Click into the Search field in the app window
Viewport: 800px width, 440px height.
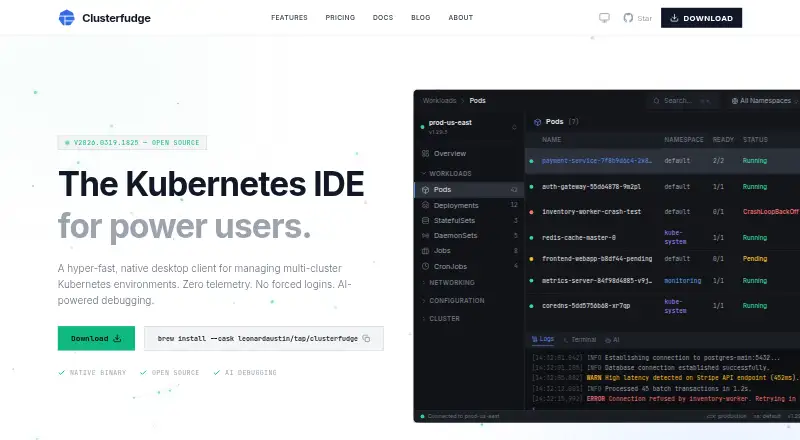(682, 101)
